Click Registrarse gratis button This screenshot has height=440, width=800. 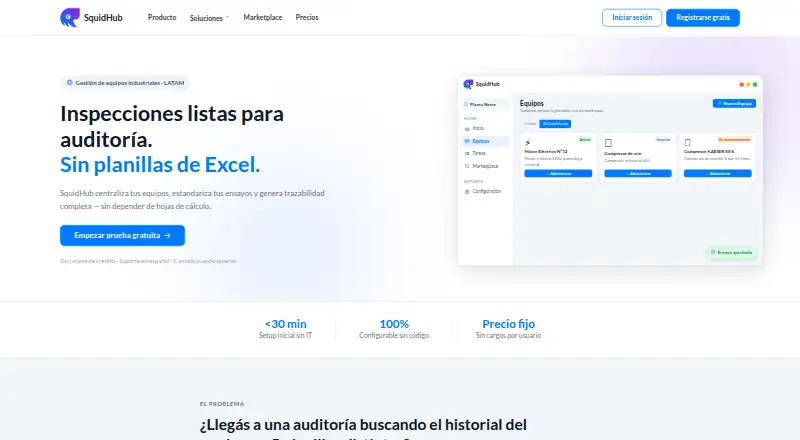[703, 18]
